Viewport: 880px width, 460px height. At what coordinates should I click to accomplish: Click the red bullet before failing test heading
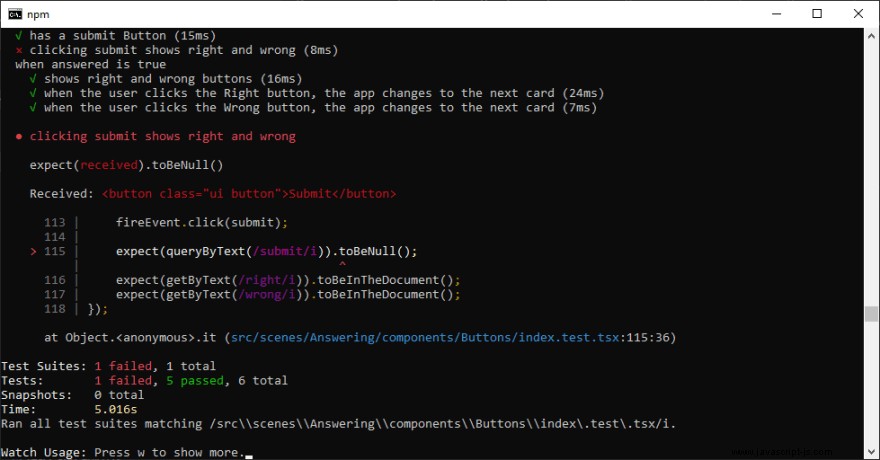[19, 136]
